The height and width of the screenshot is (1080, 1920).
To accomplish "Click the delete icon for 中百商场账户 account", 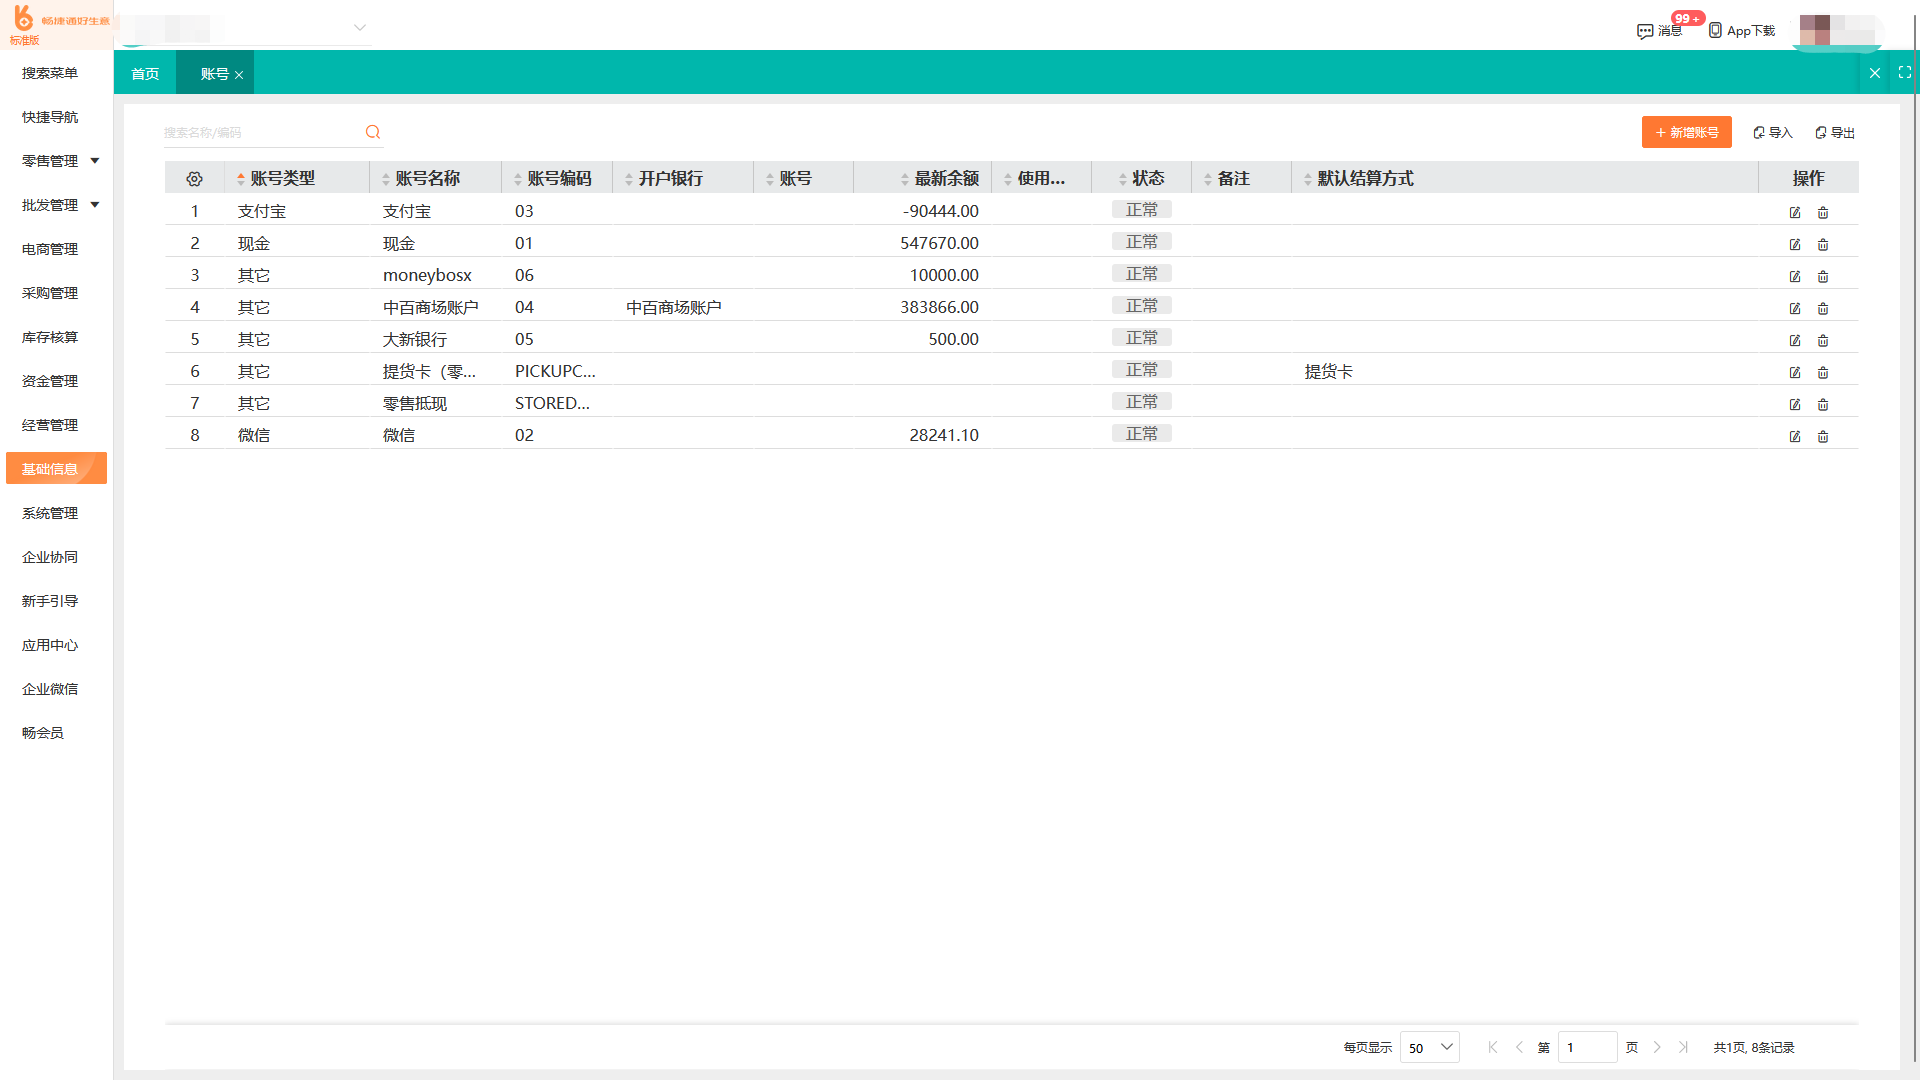I will pos(1822,307).
